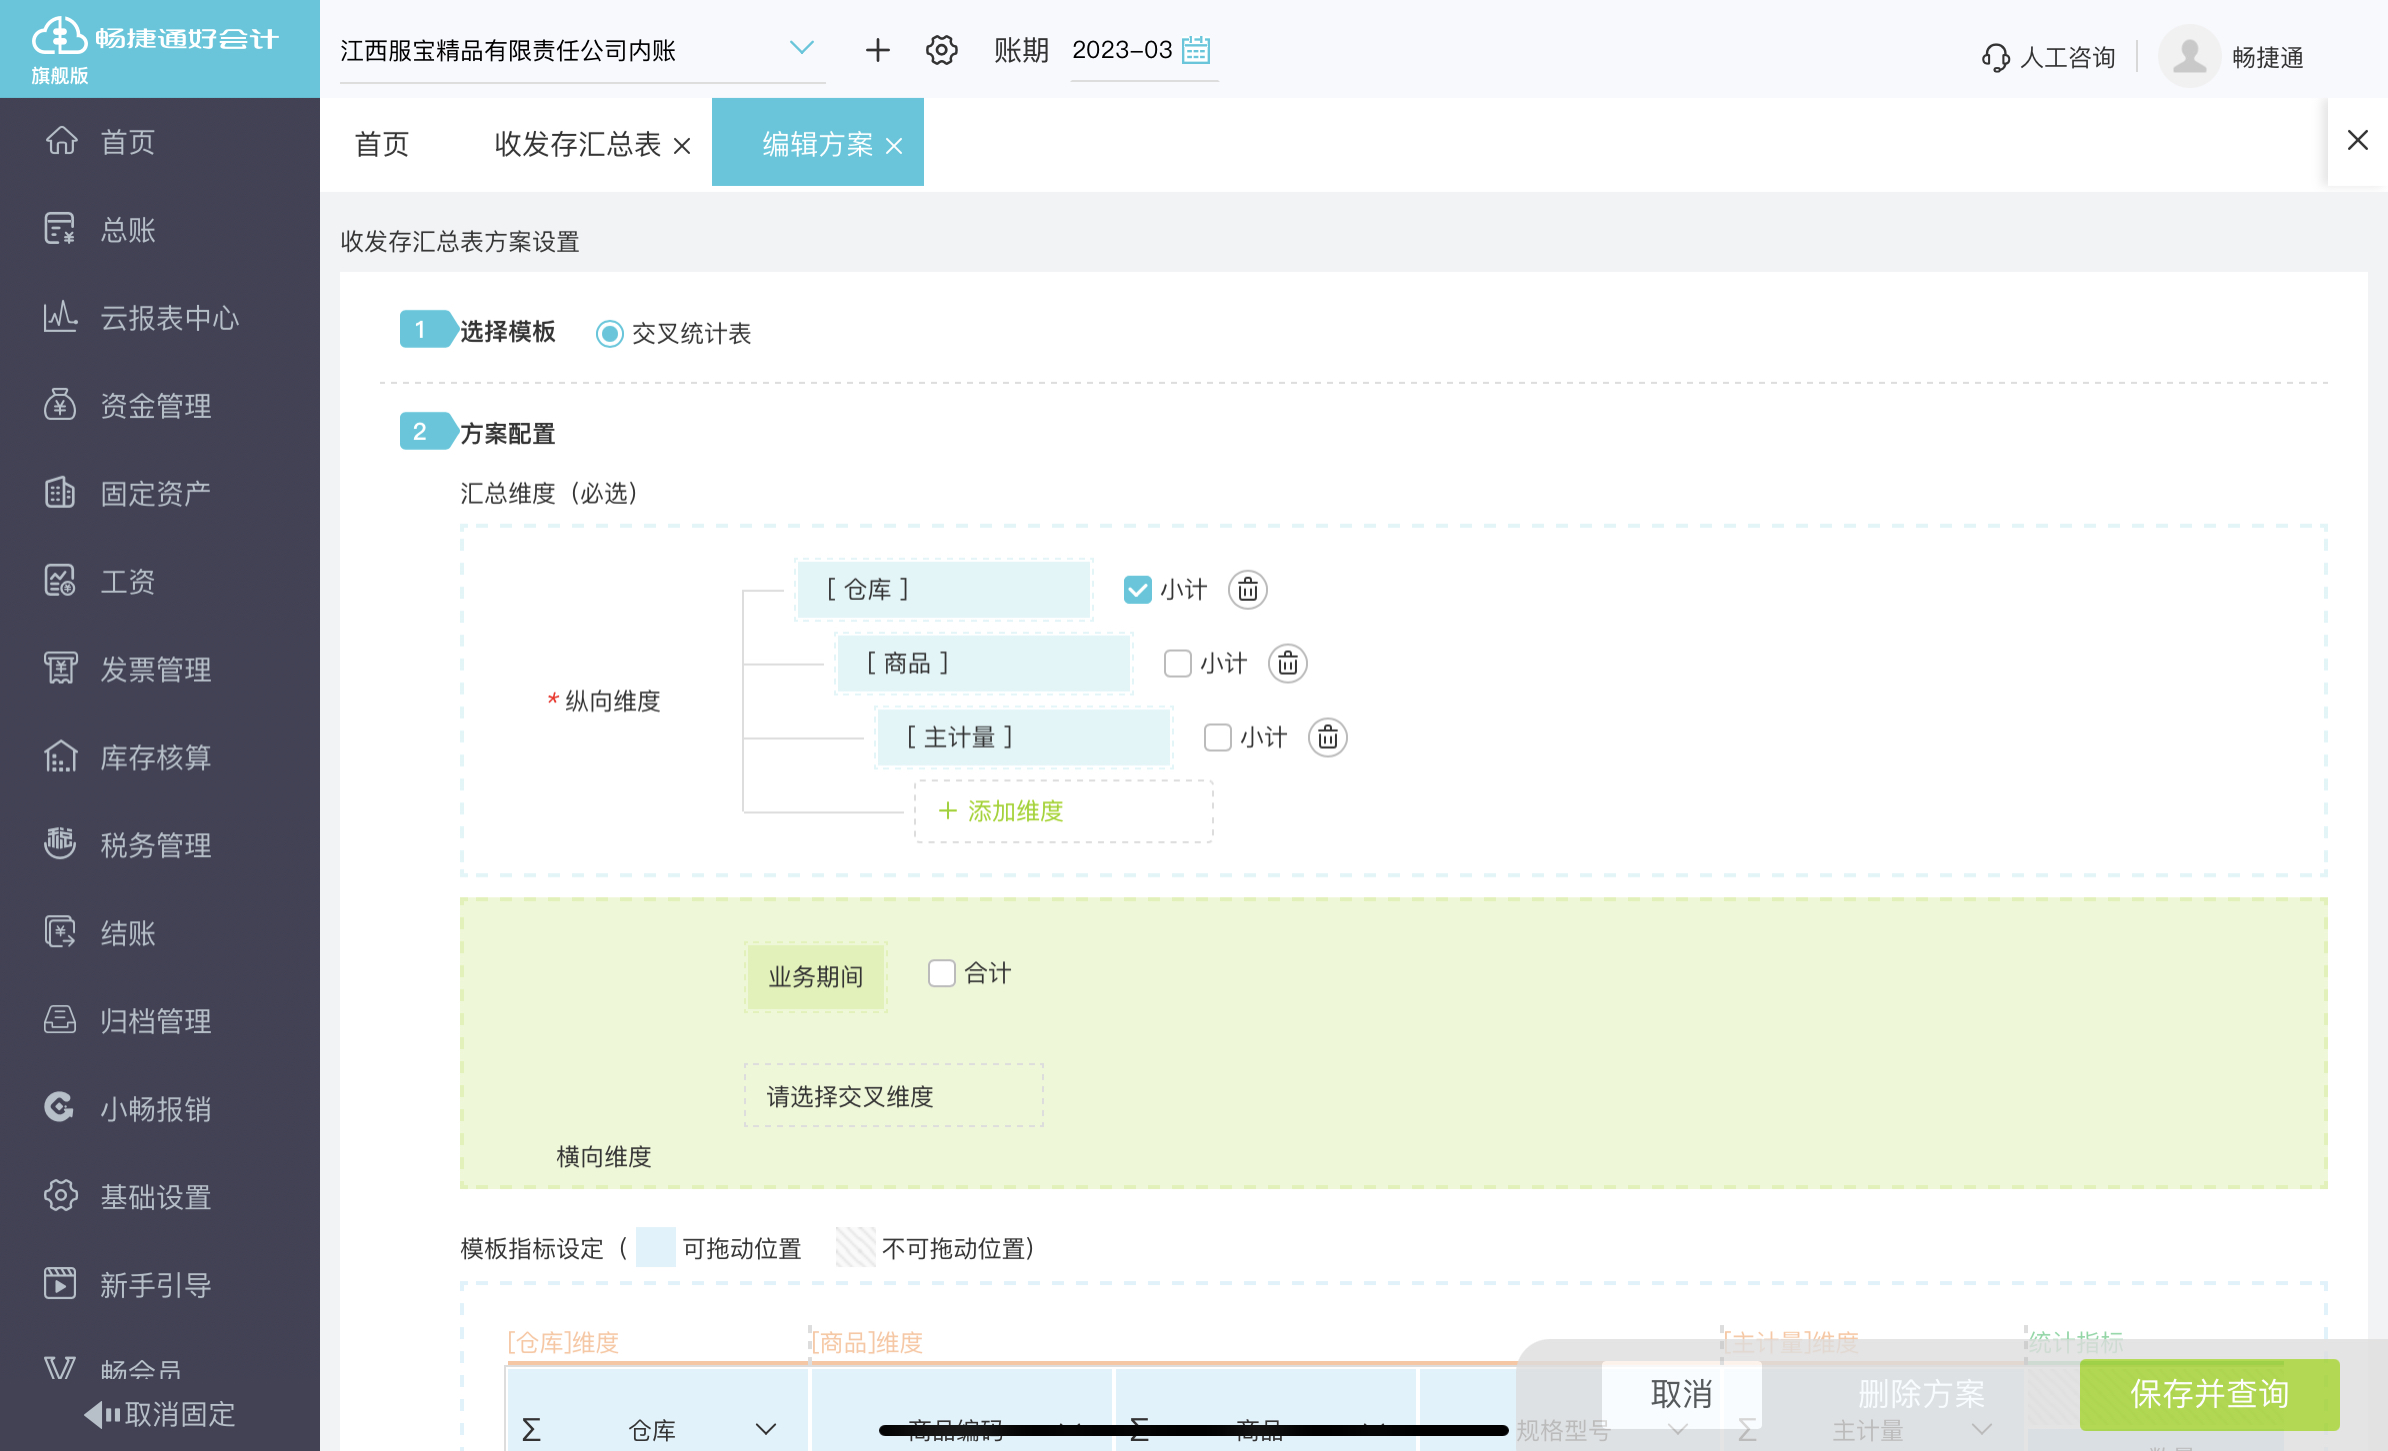This screenshot has width=2388, height=1451.
Task: Click the calendar icon next to 2023-03
Action: tap(1196, 49)
